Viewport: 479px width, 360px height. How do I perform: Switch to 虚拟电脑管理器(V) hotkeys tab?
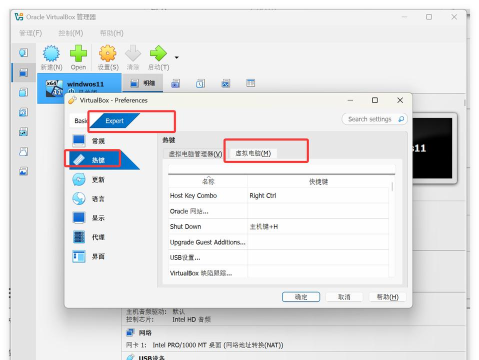tap(195, 154)
